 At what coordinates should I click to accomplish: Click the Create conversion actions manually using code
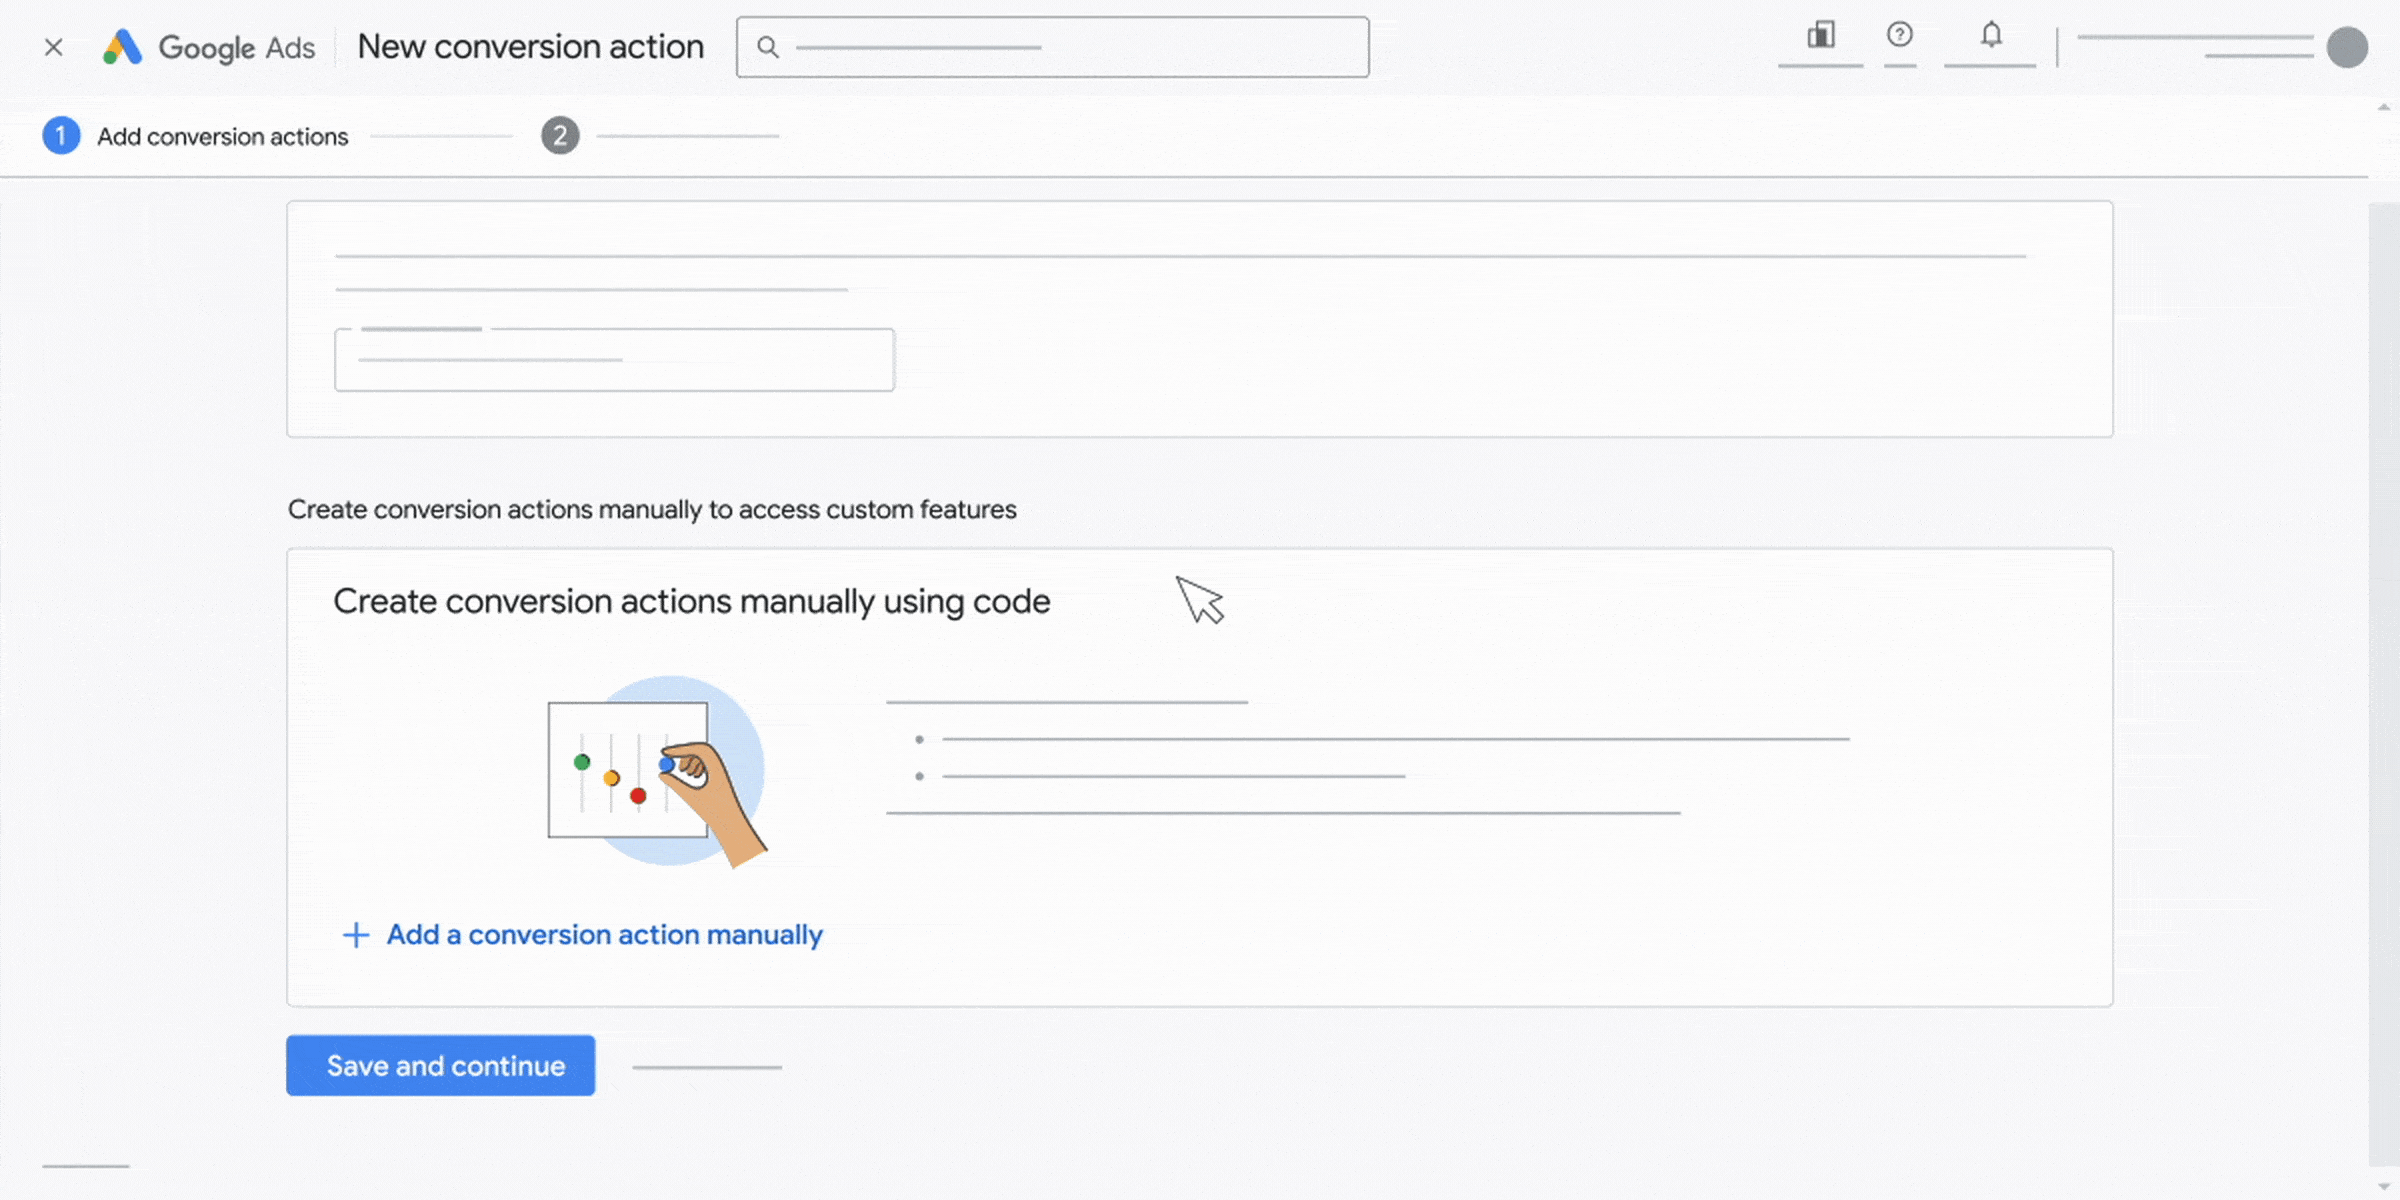coord(692,602)
